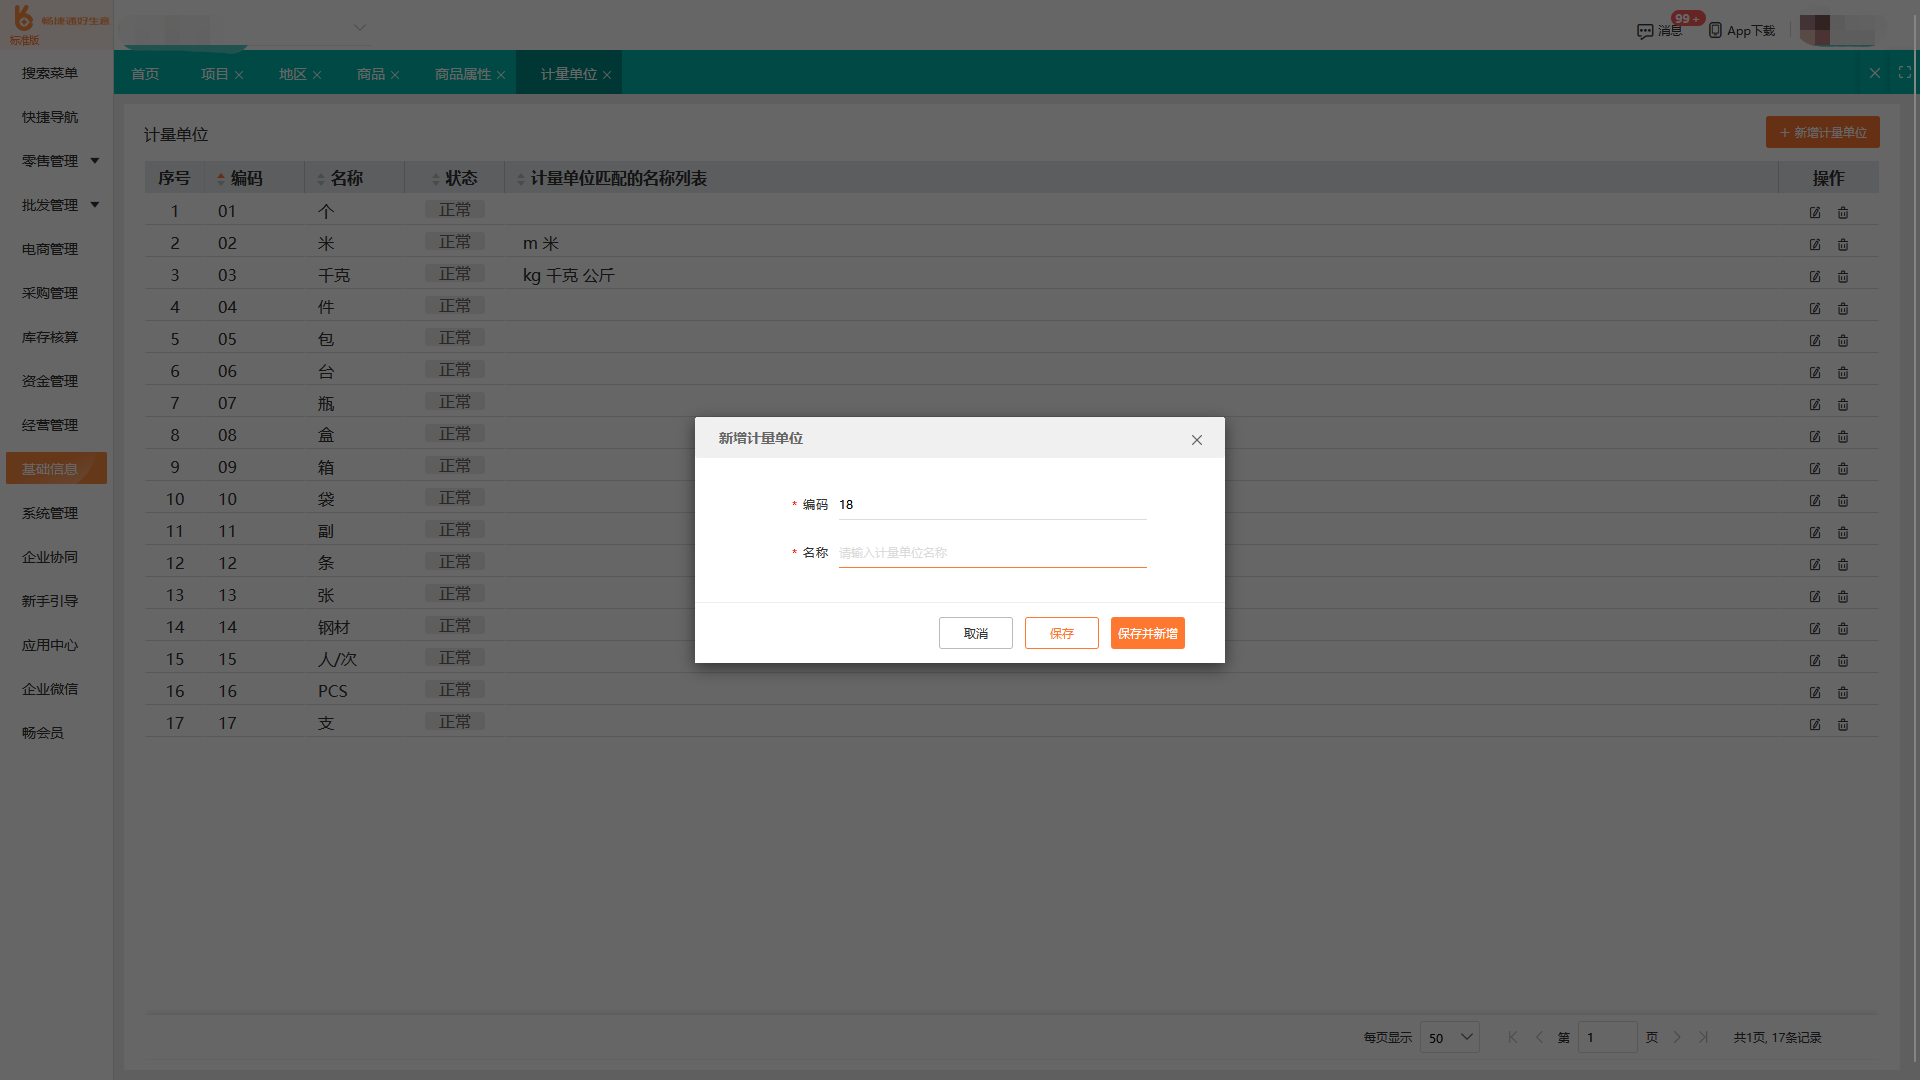This screenshot has height=1080, width=1920.
Task: Click 保存并新增 orange button
Action: (x=1147, y=633)
